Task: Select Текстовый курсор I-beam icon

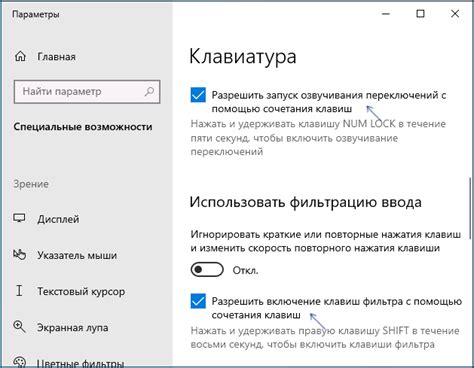Action: pos(19,291)
